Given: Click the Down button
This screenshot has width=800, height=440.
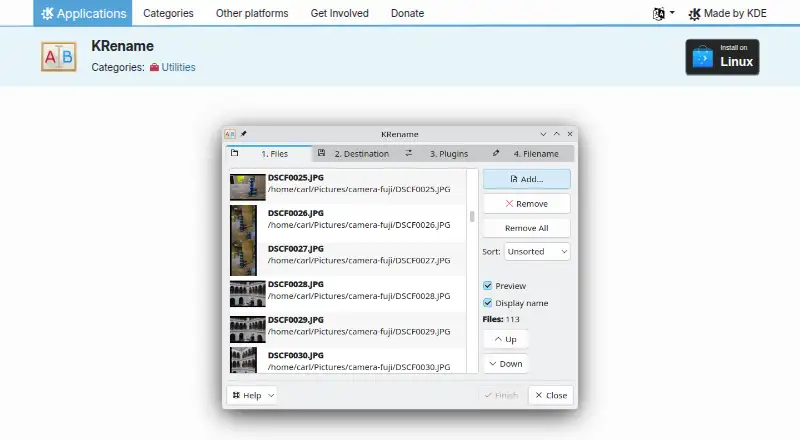Looking at the screenshot, I should 506,364.
